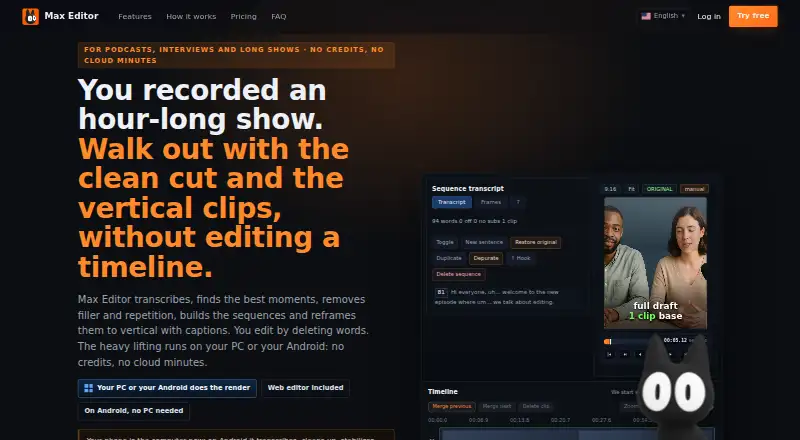
Task: Click the Max Editor brand name
Action: point(71,16)
